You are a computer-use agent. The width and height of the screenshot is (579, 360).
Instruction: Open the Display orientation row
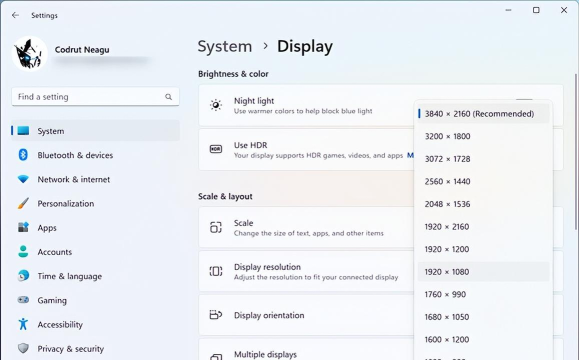(x=306, y=315)
